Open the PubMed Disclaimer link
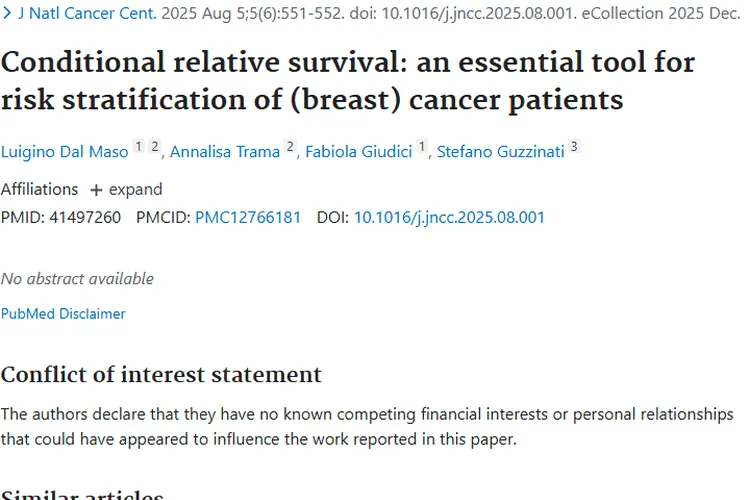The width and height of the screenshot is (750, 500). coord(63,314)
